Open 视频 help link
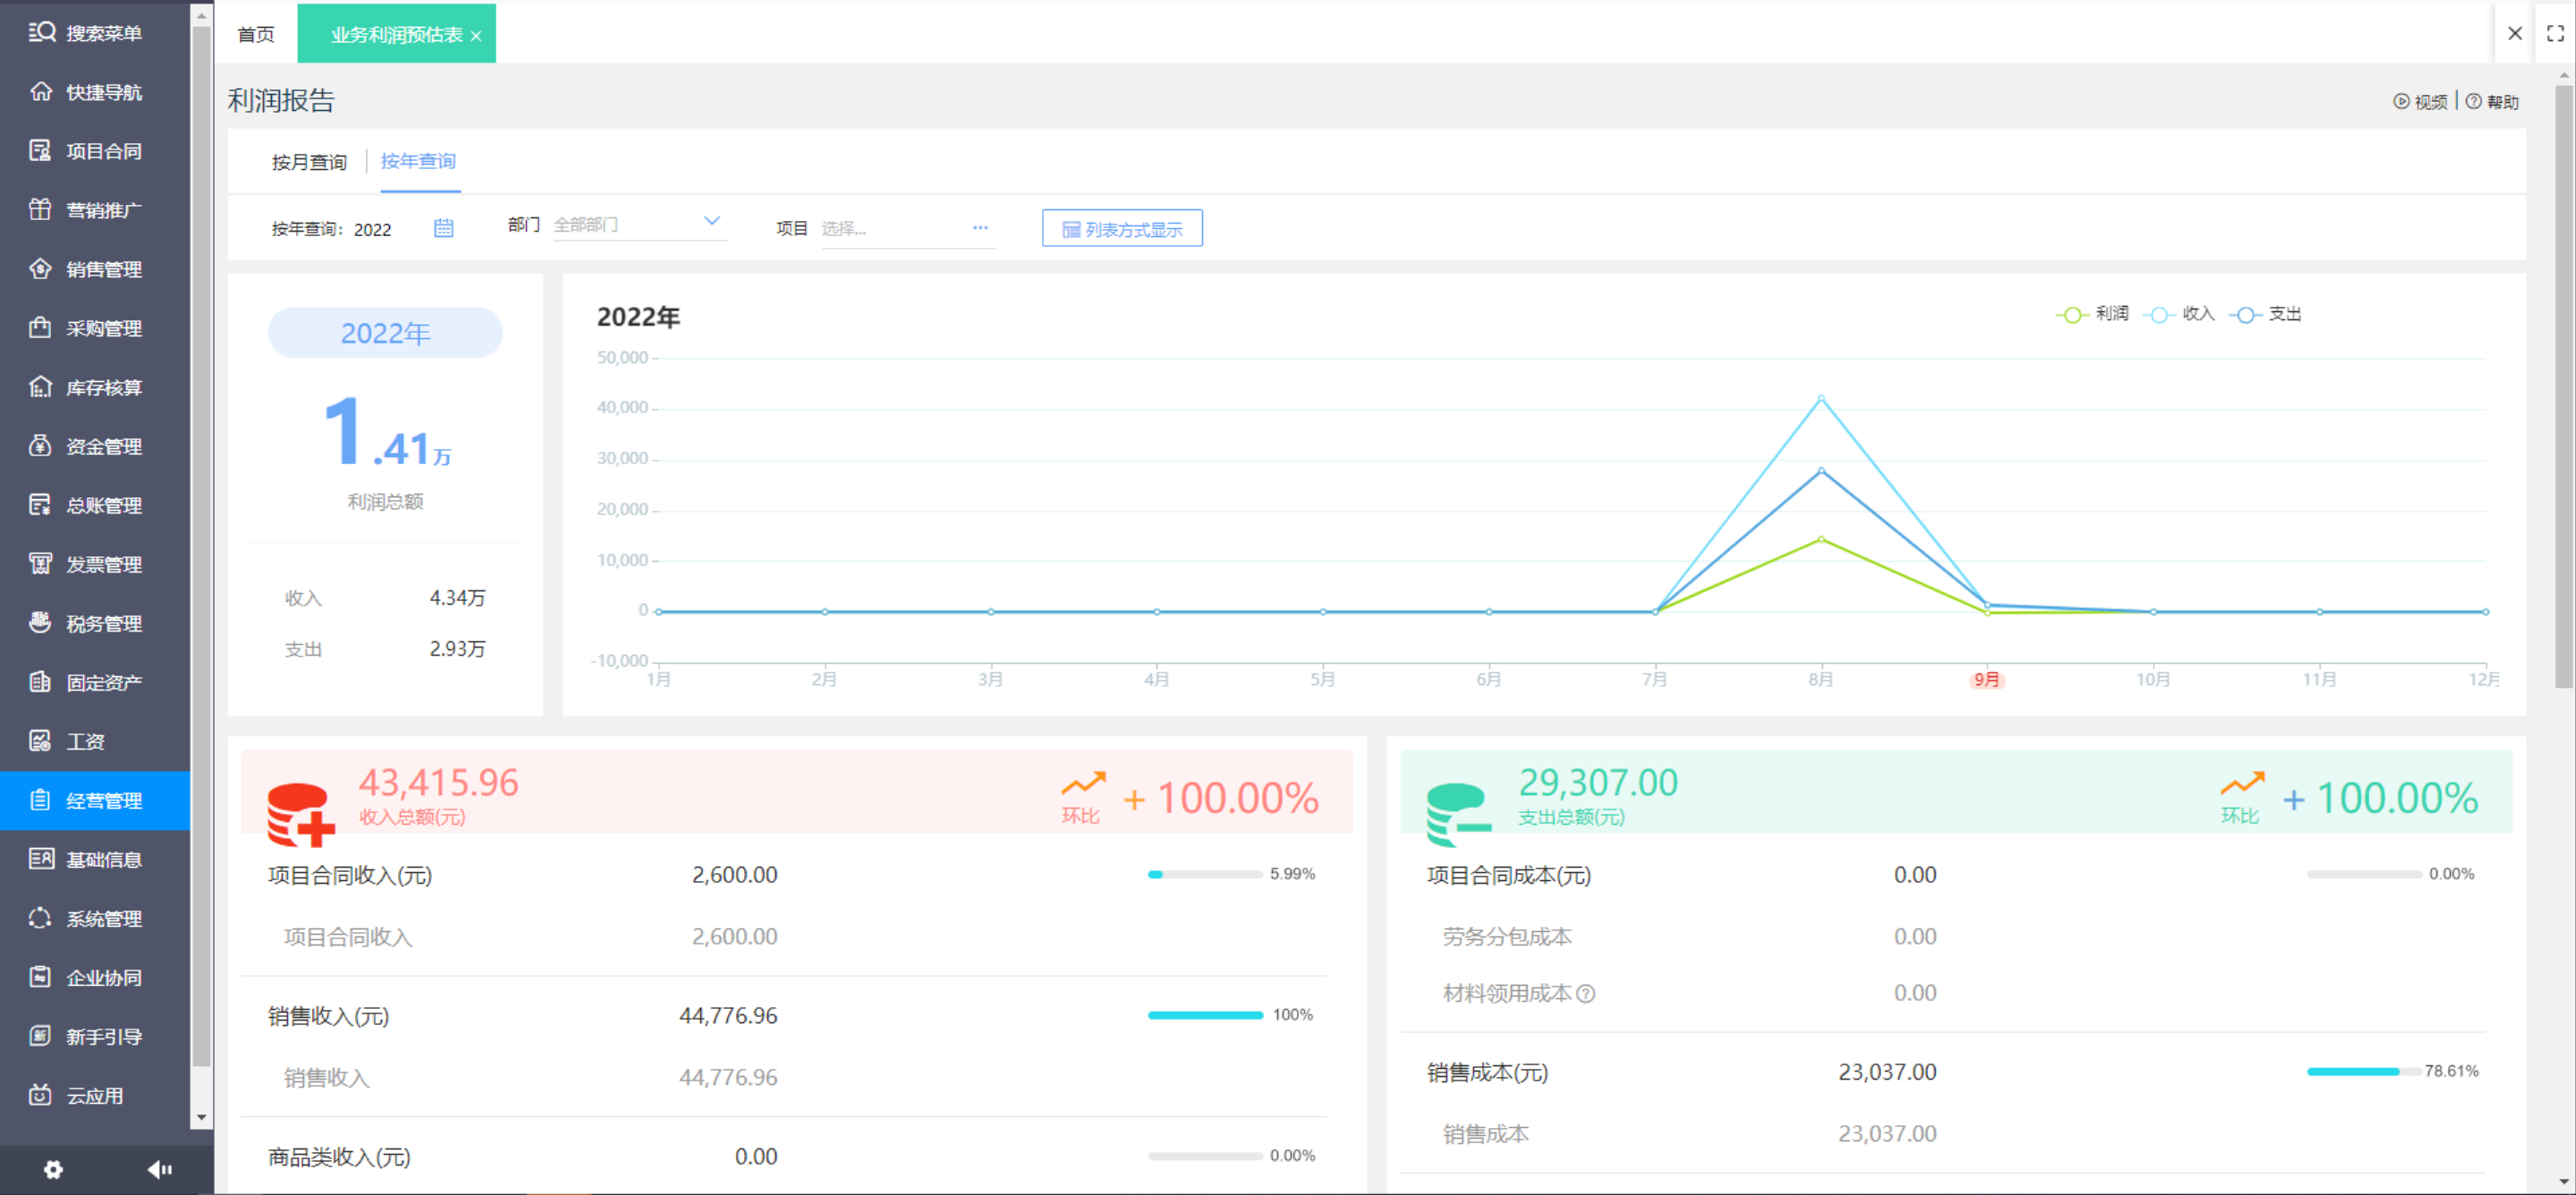Viewport: 2576px width, 1195px height. [2427, 102]
